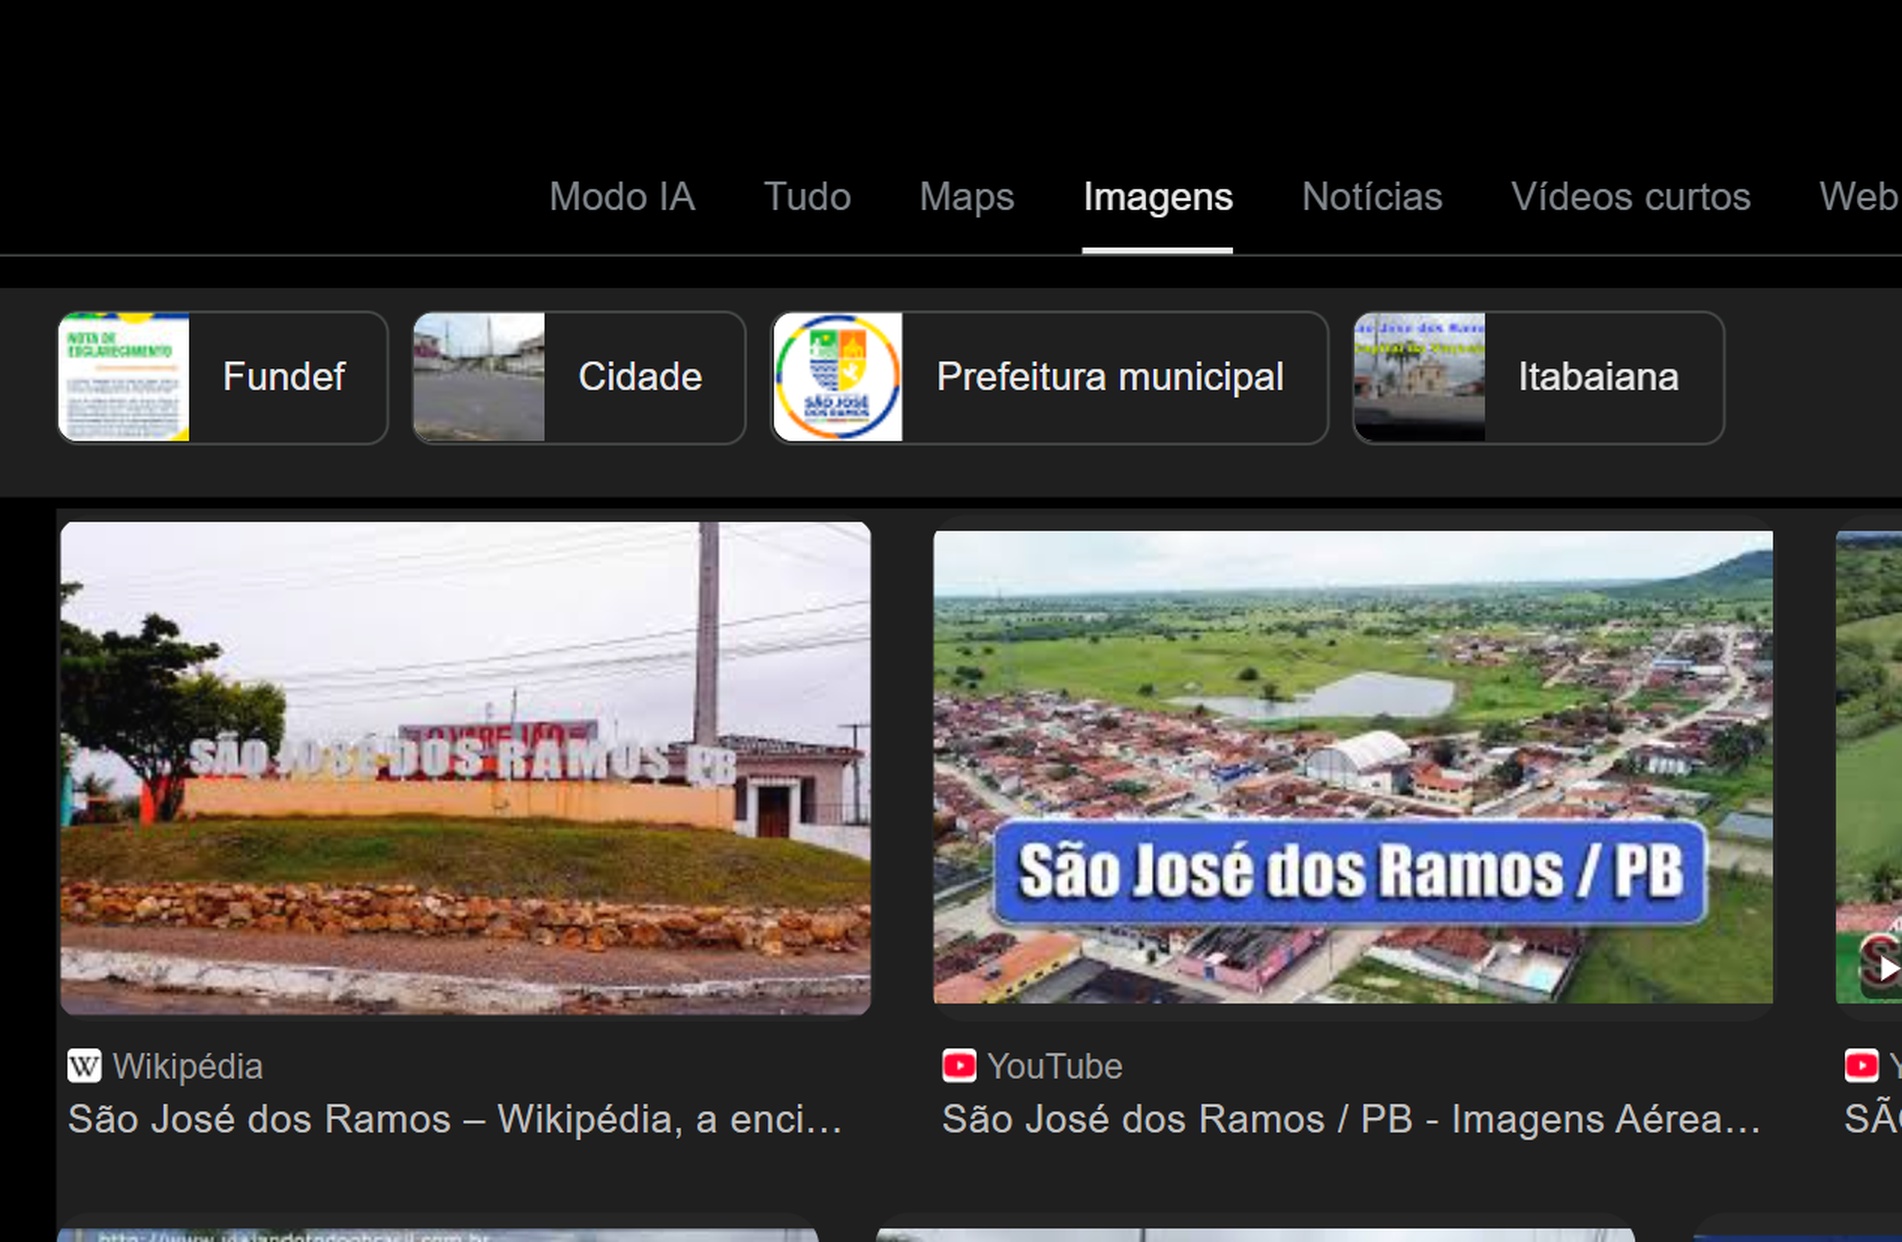Click the Fundef document thumbnail icon
Image resolution: width=1902 pixels, height=1242 pixels.
(124, 377)
